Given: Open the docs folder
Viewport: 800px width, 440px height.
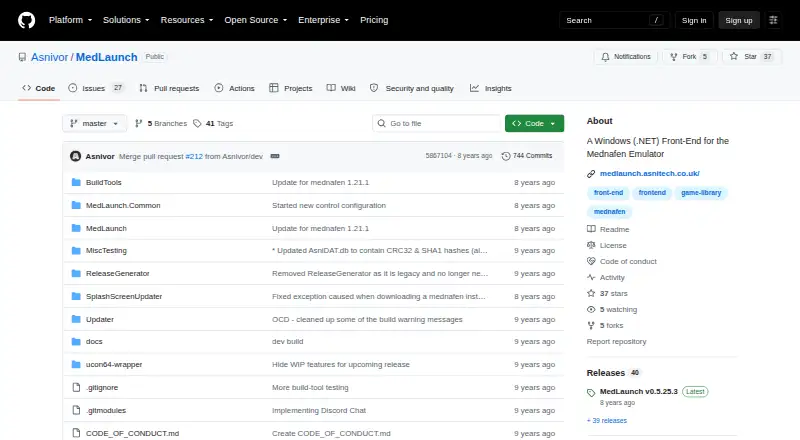Looking at the screenshot, I should click(x=94, y=341).
